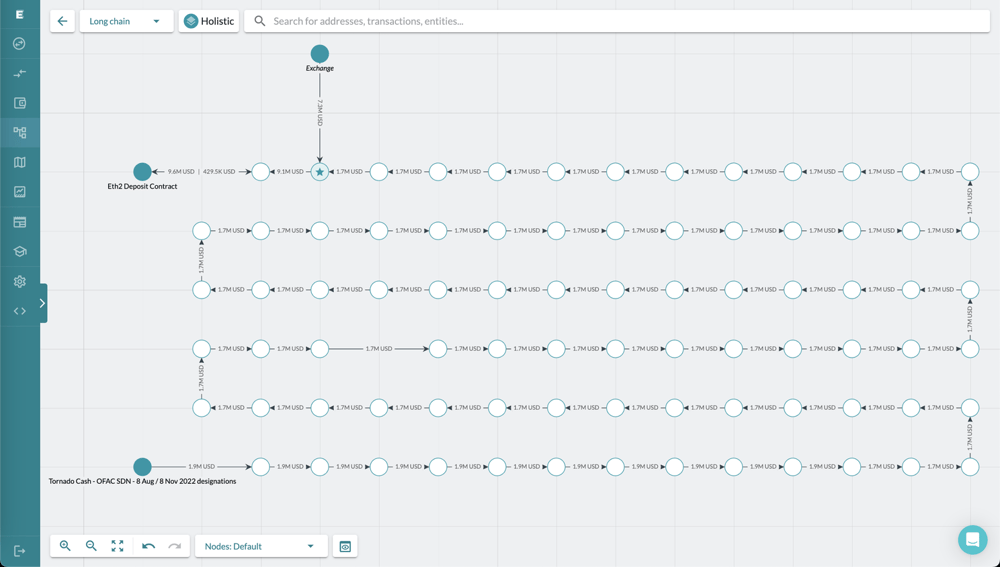Click the 9.6M USD edge label

coord(181,172)
